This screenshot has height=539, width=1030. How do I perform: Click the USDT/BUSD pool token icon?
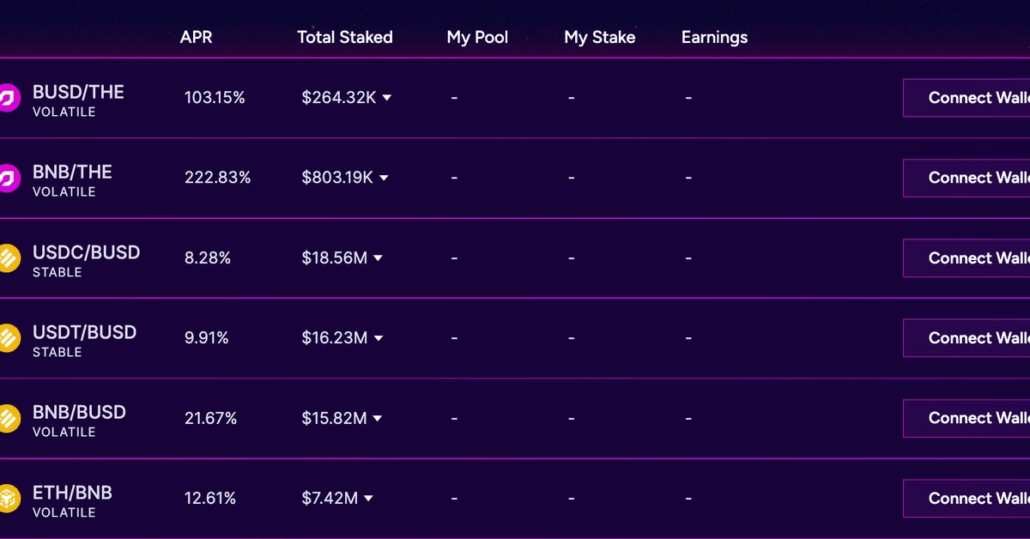8,338
